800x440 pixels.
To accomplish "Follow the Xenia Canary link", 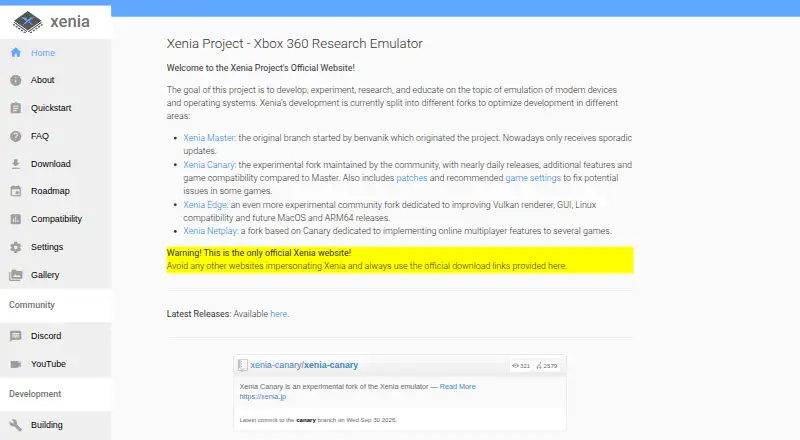I will point(209,165).
